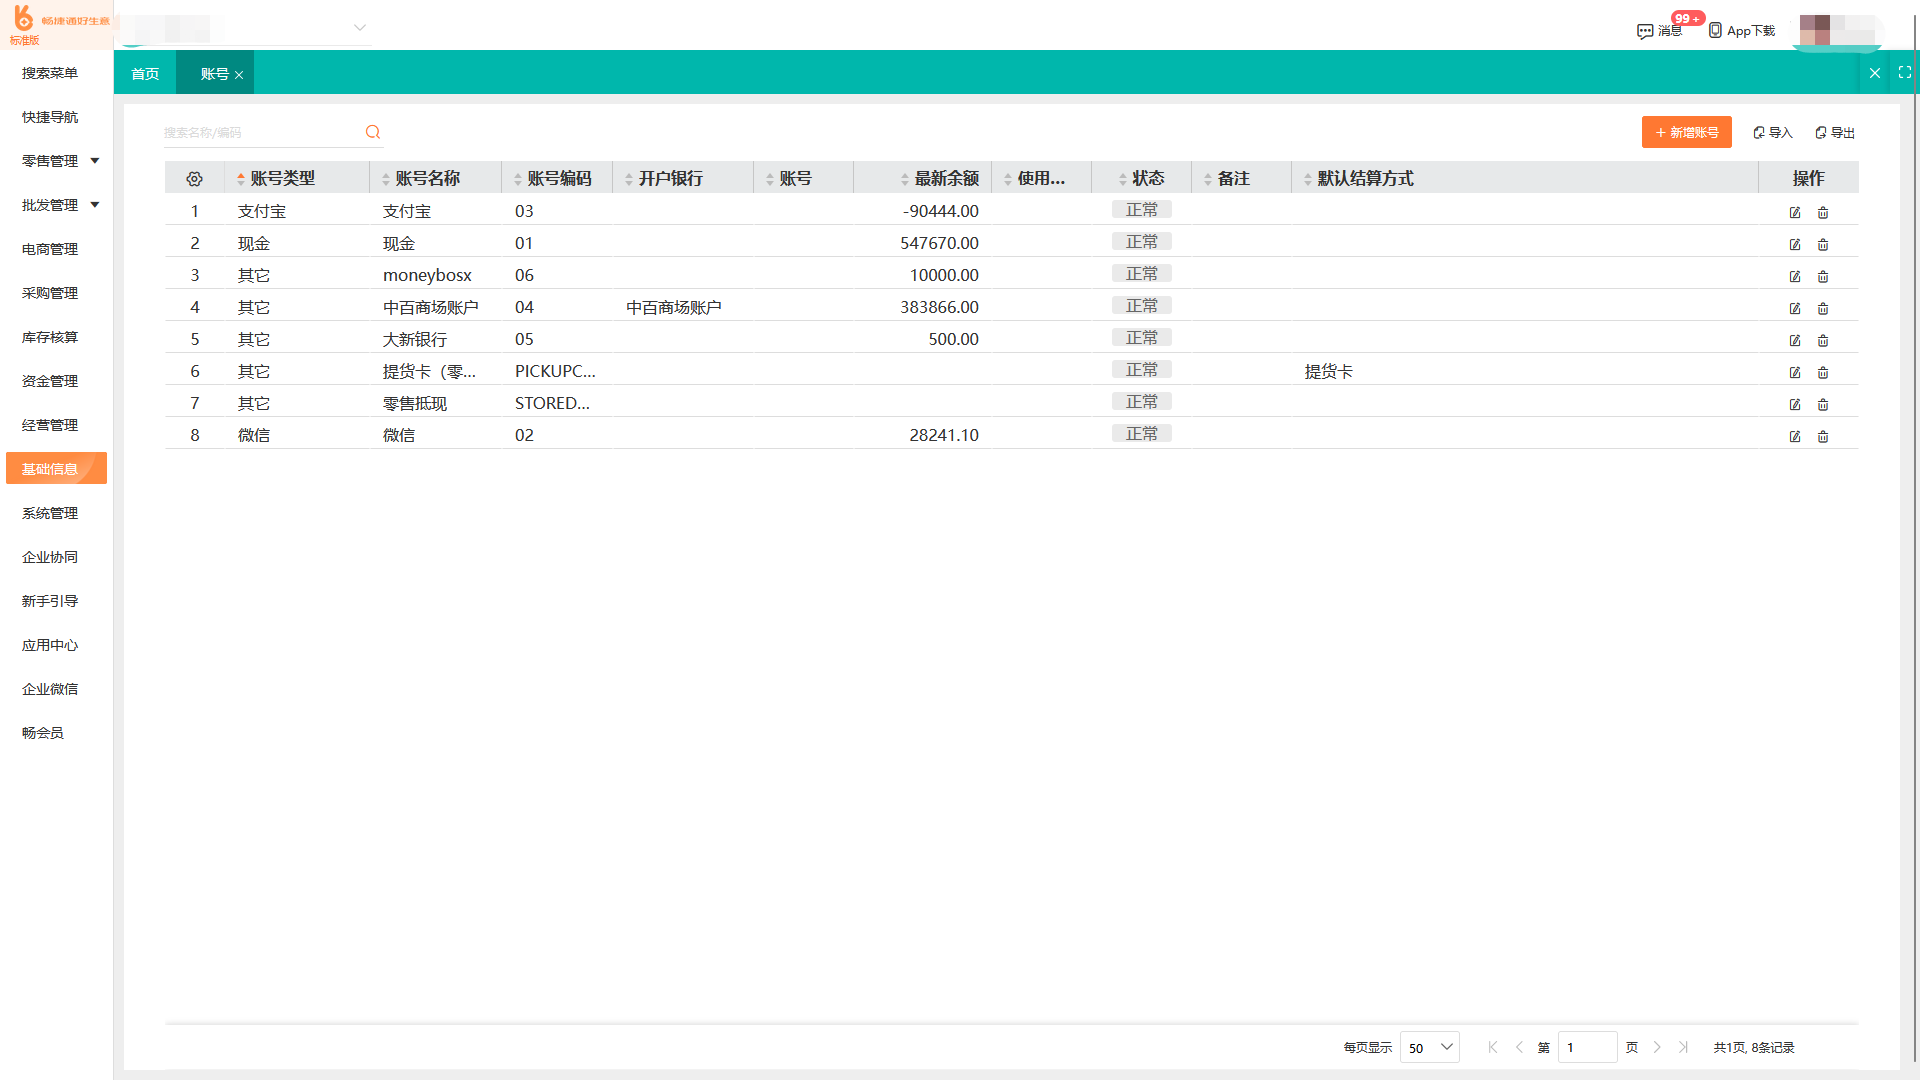Click the delete icon for row 7 零售抵现

(1824, 402)
